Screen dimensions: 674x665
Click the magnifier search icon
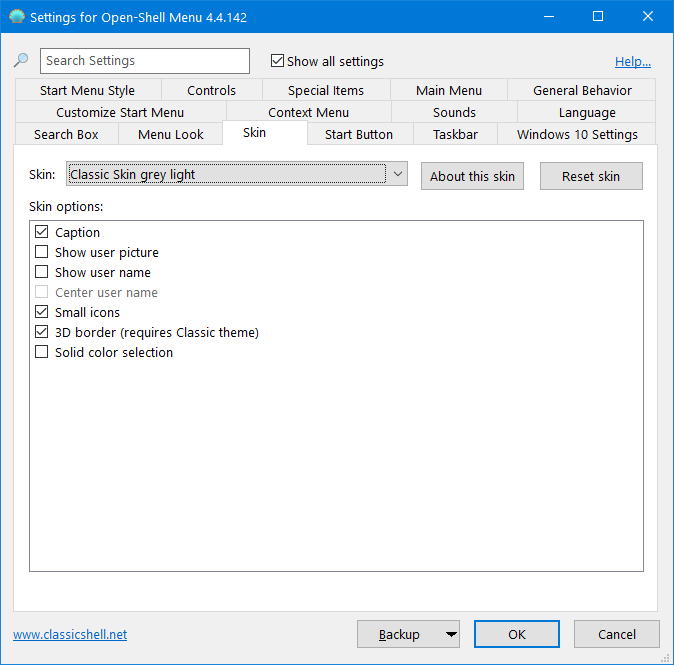(21, 61)
